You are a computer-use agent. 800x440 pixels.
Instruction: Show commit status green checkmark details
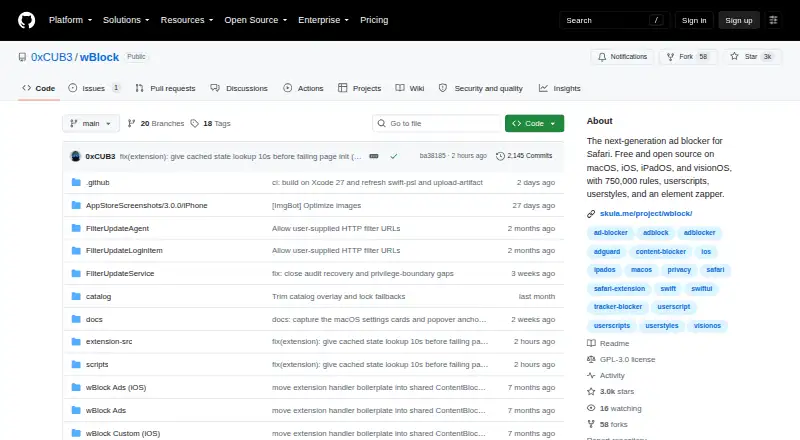click(393, 156)
